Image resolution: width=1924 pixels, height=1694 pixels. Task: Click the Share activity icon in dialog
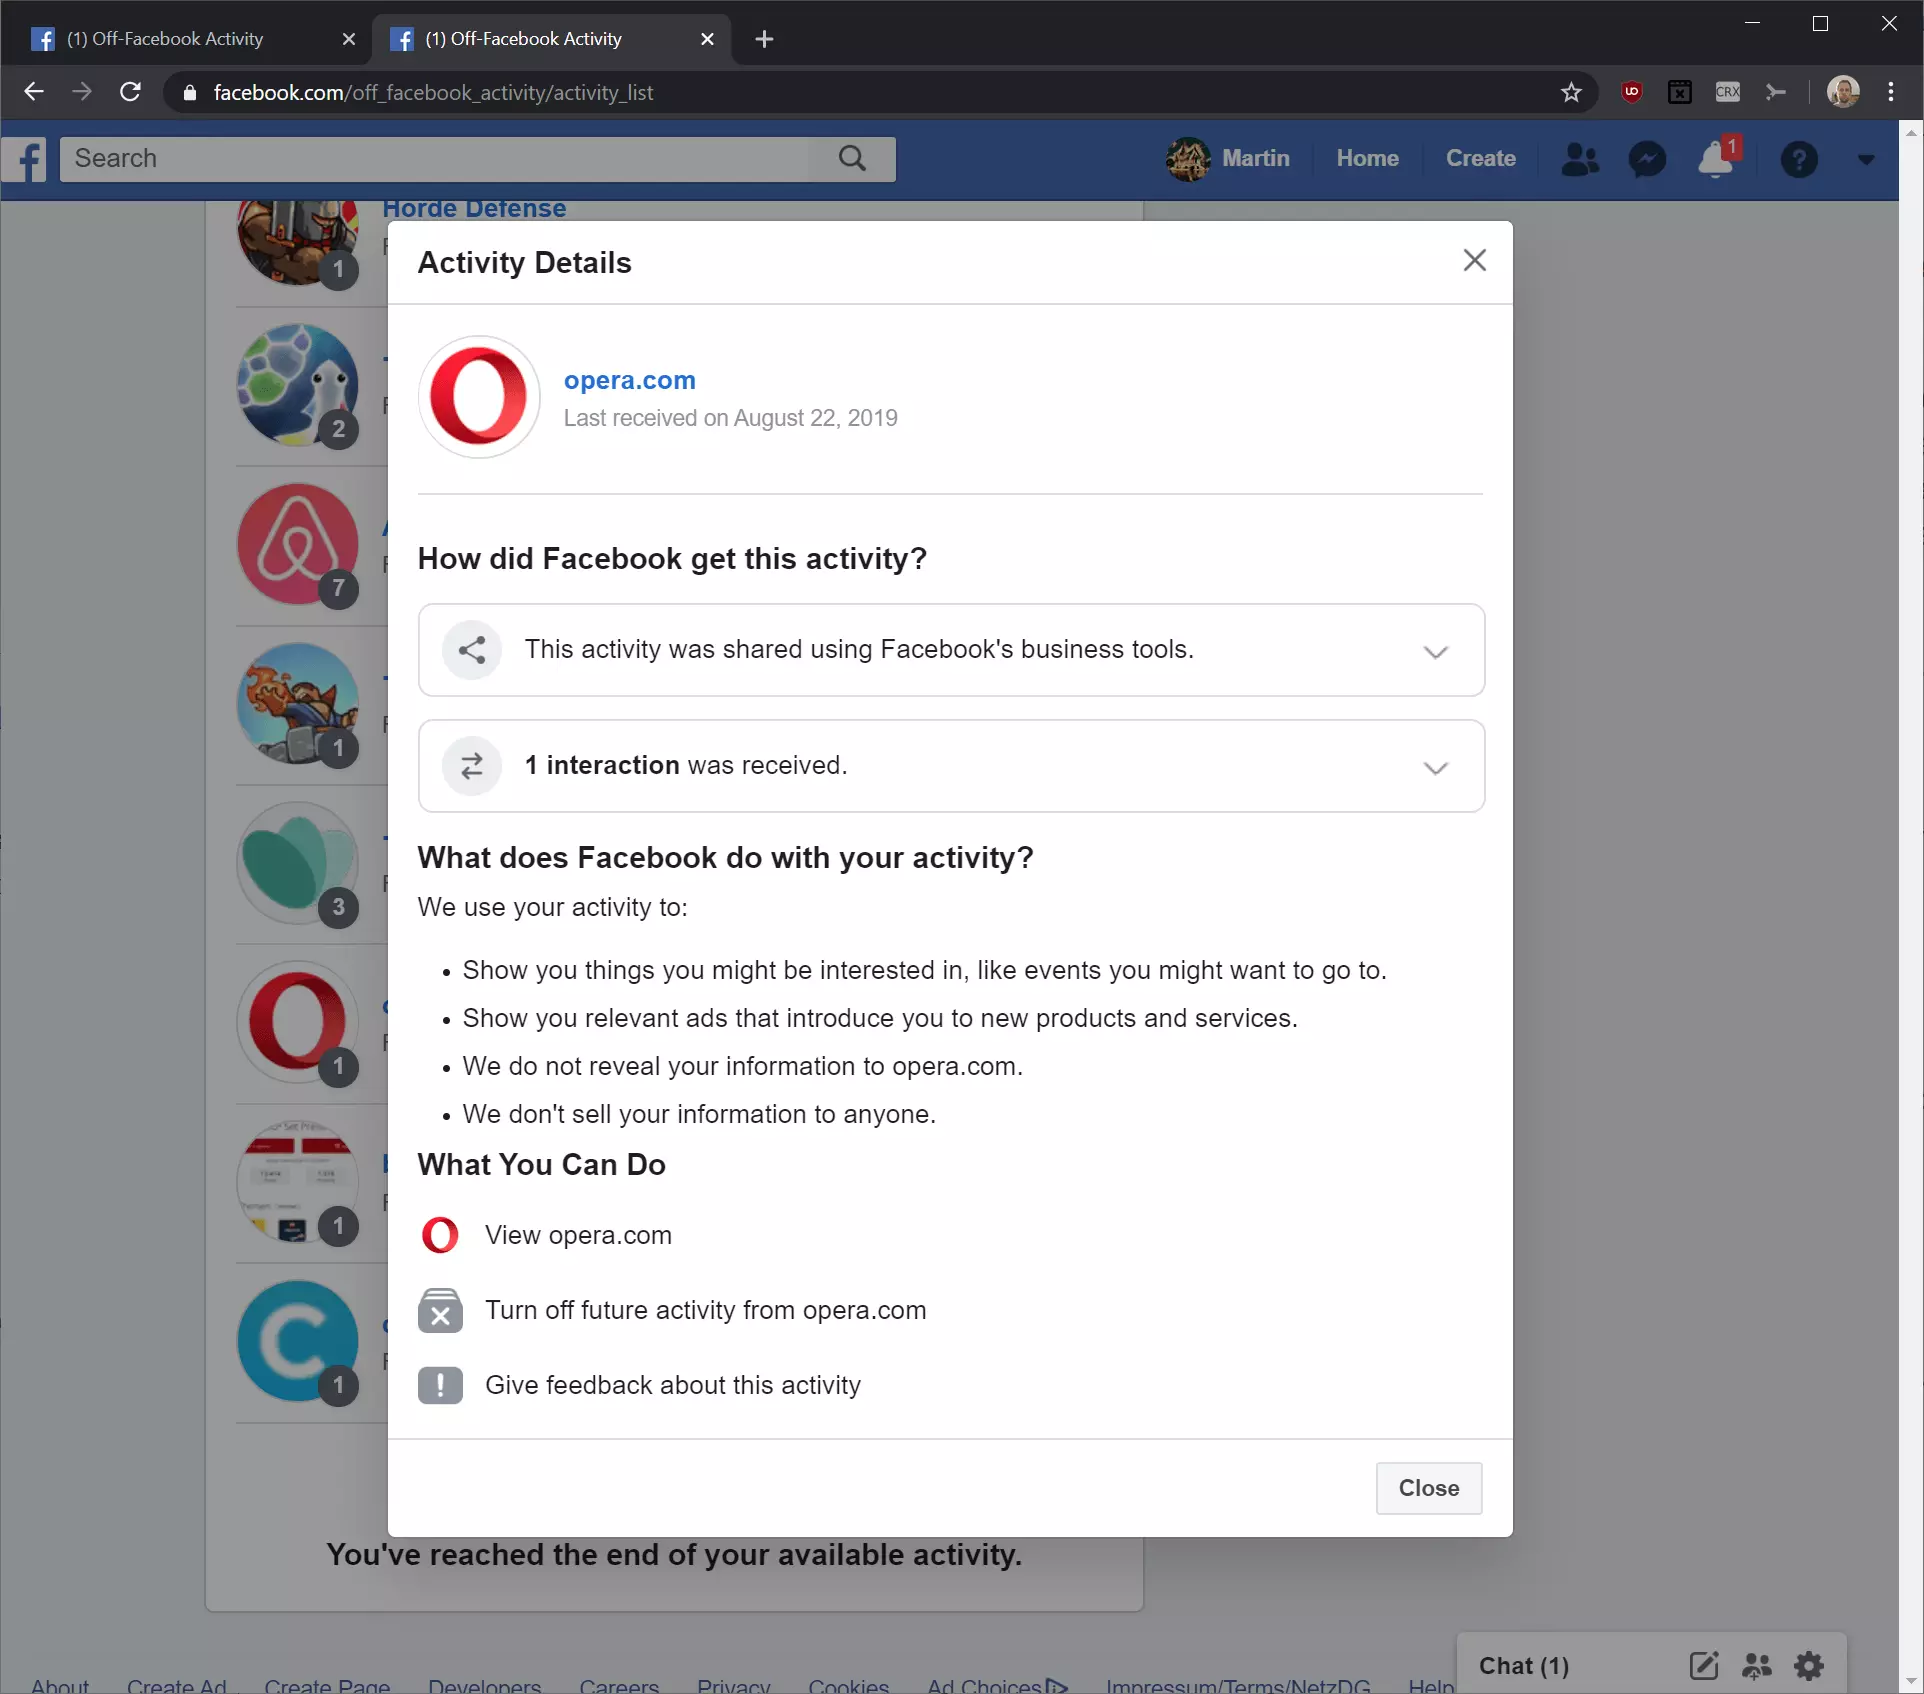coord(471,650)
